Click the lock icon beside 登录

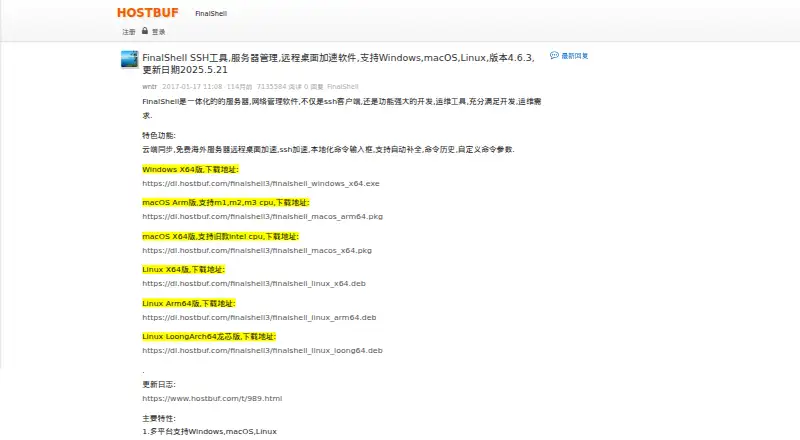(x=145, y=31)
